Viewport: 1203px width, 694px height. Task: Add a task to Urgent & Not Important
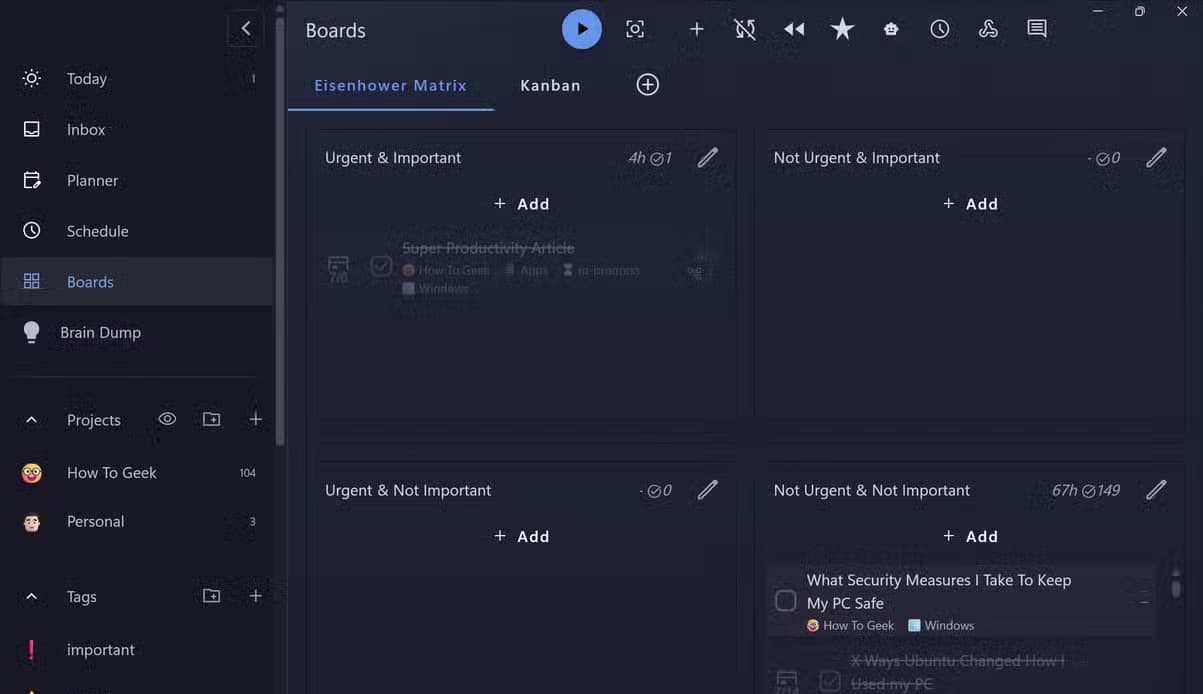pyautogui.click(x=522, y=537)
